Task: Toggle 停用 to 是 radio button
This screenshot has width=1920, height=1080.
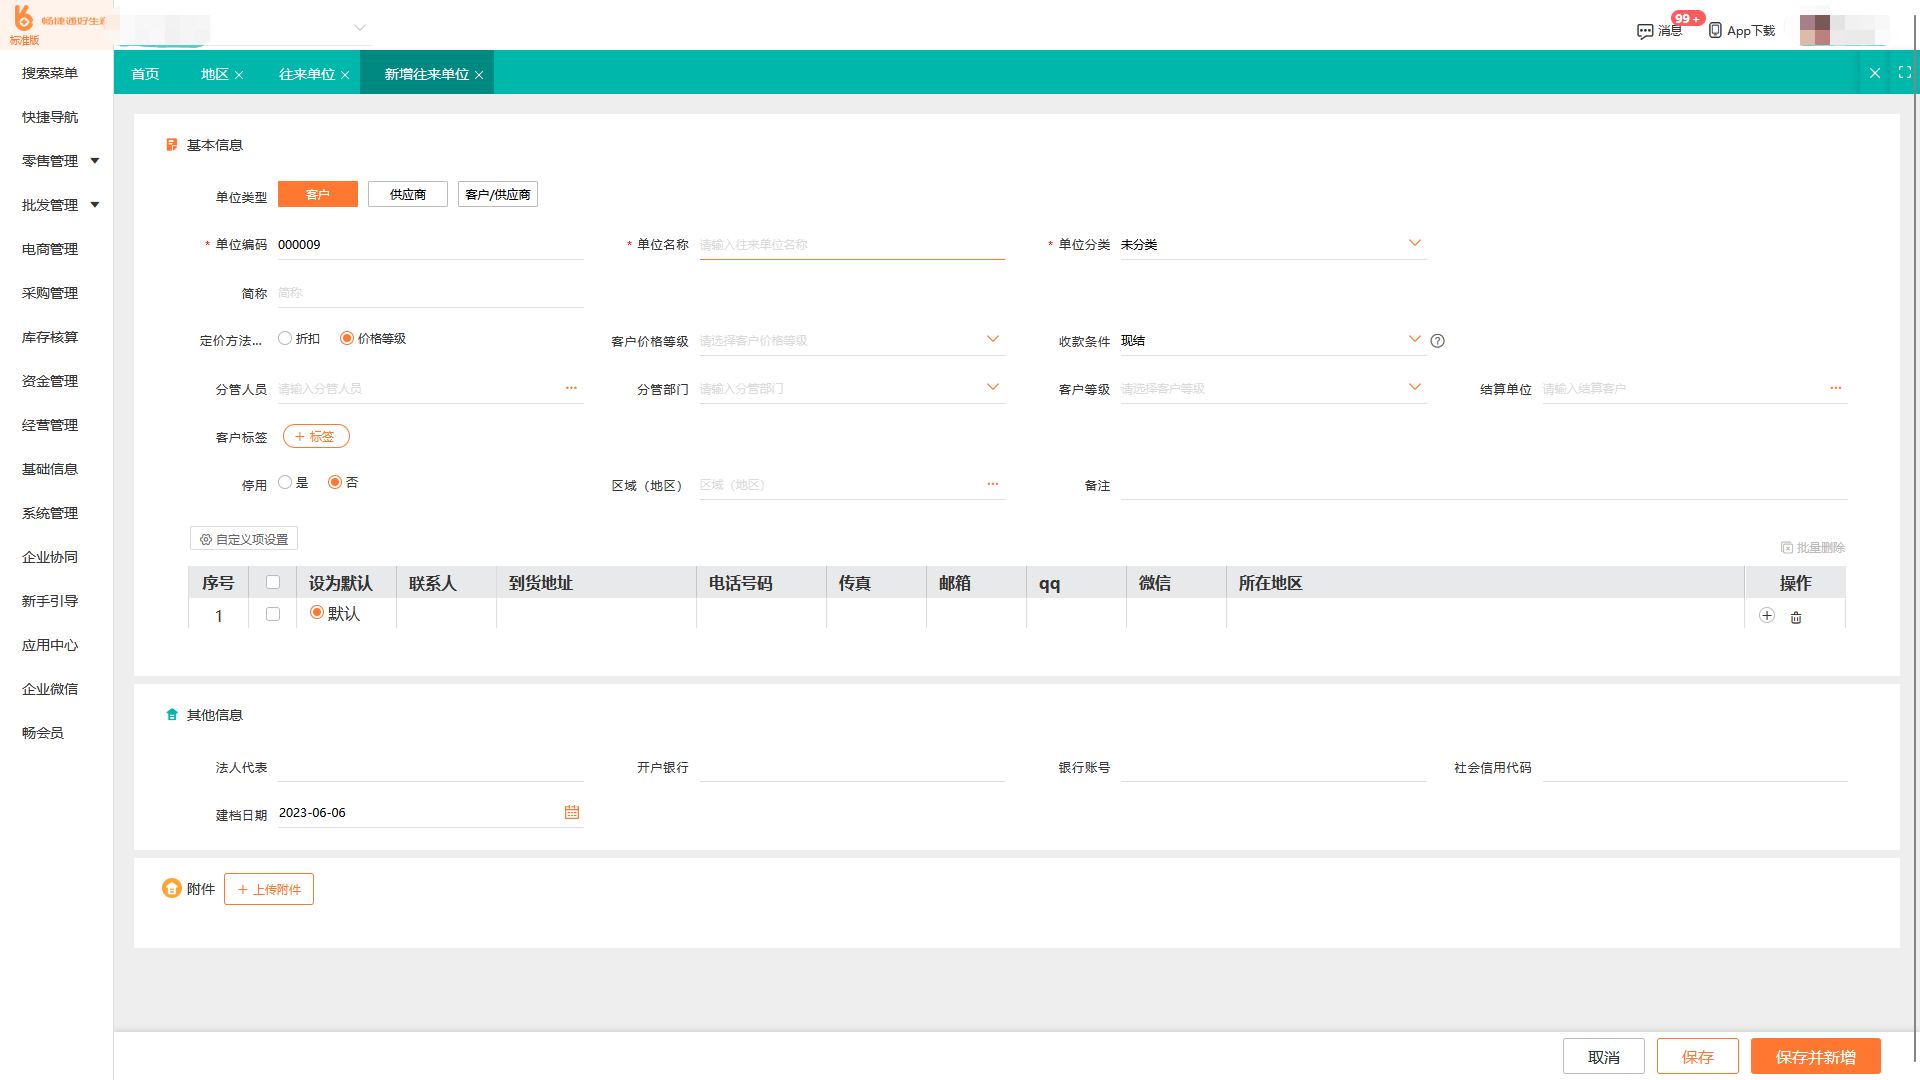Action: click(x=285, y=483)
